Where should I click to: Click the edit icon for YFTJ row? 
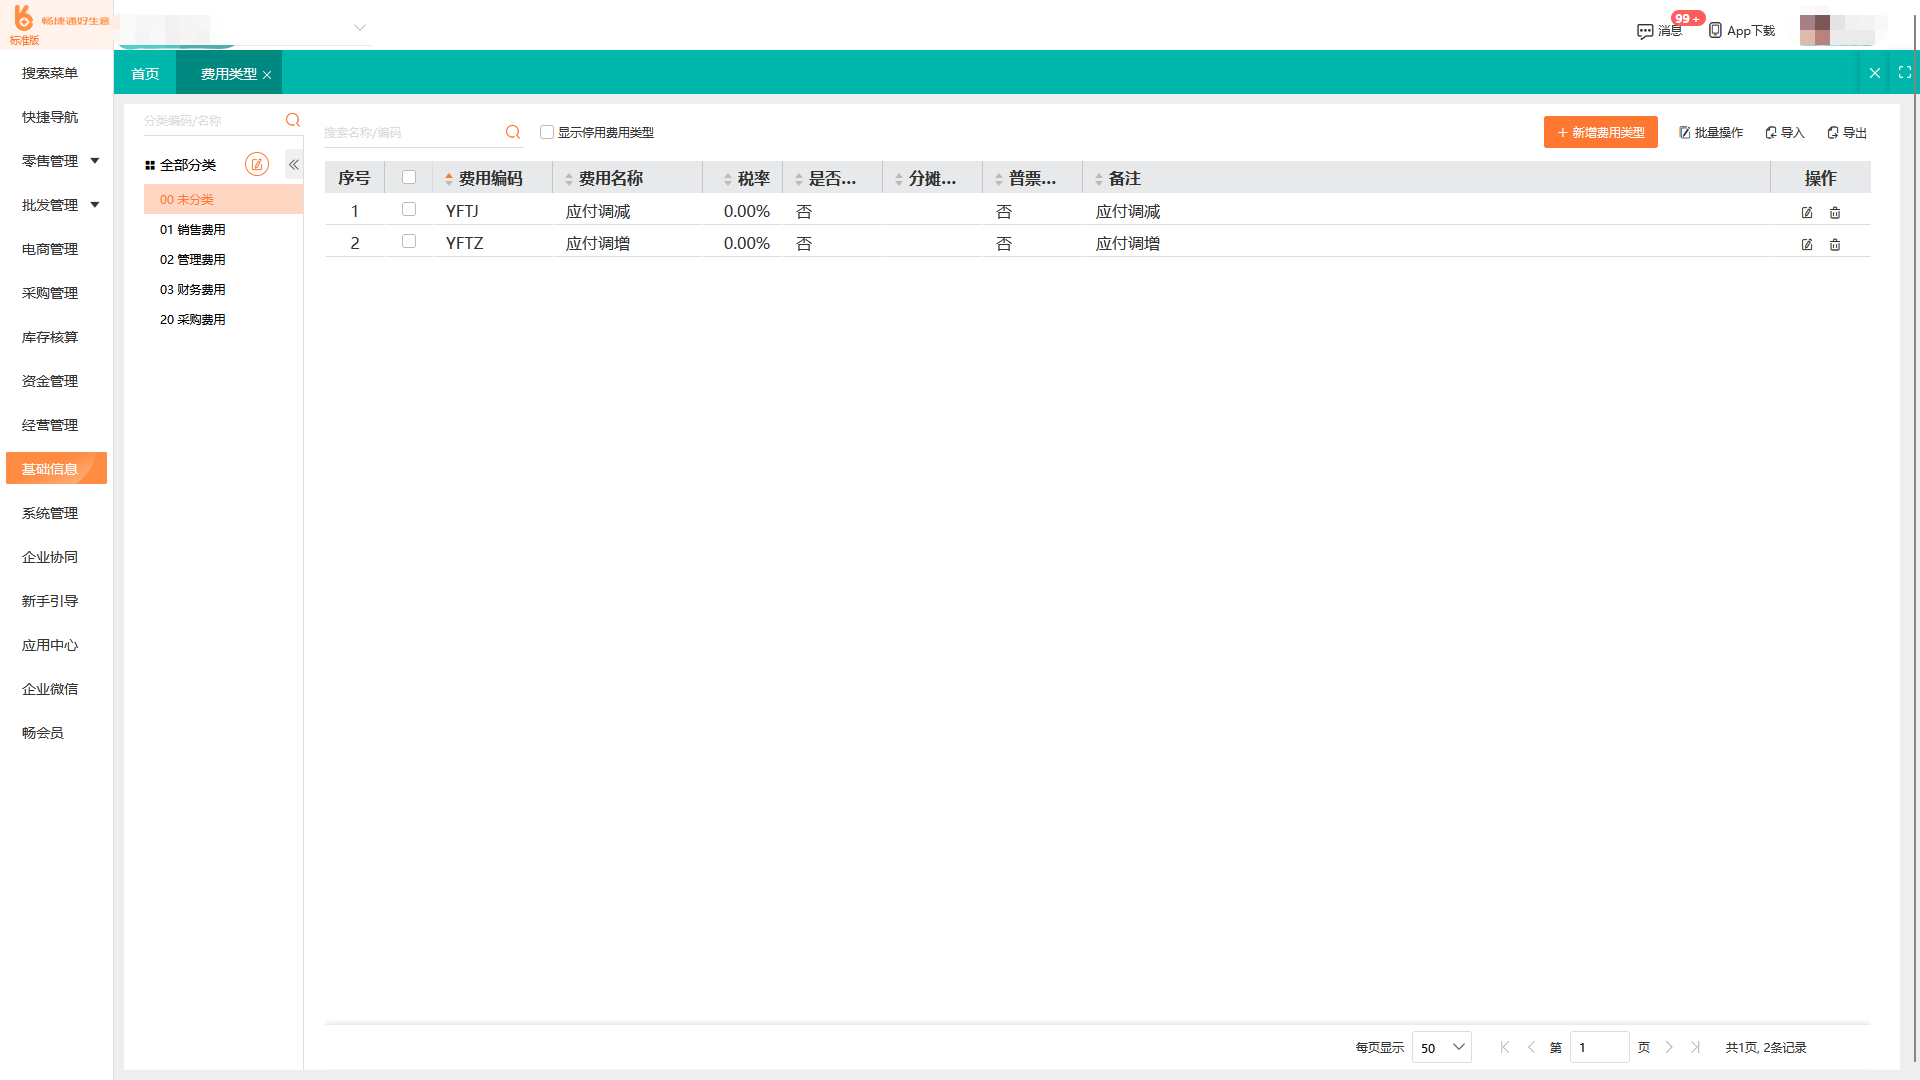pyautogui.click(x=1807, y=212)
